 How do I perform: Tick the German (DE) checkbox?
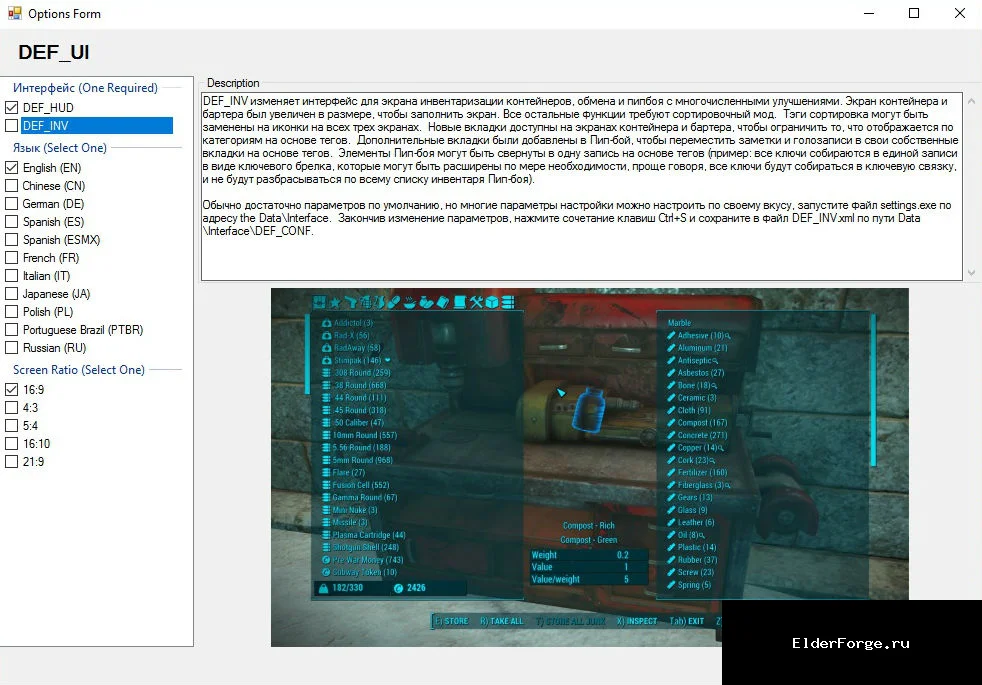coord(12,204)
